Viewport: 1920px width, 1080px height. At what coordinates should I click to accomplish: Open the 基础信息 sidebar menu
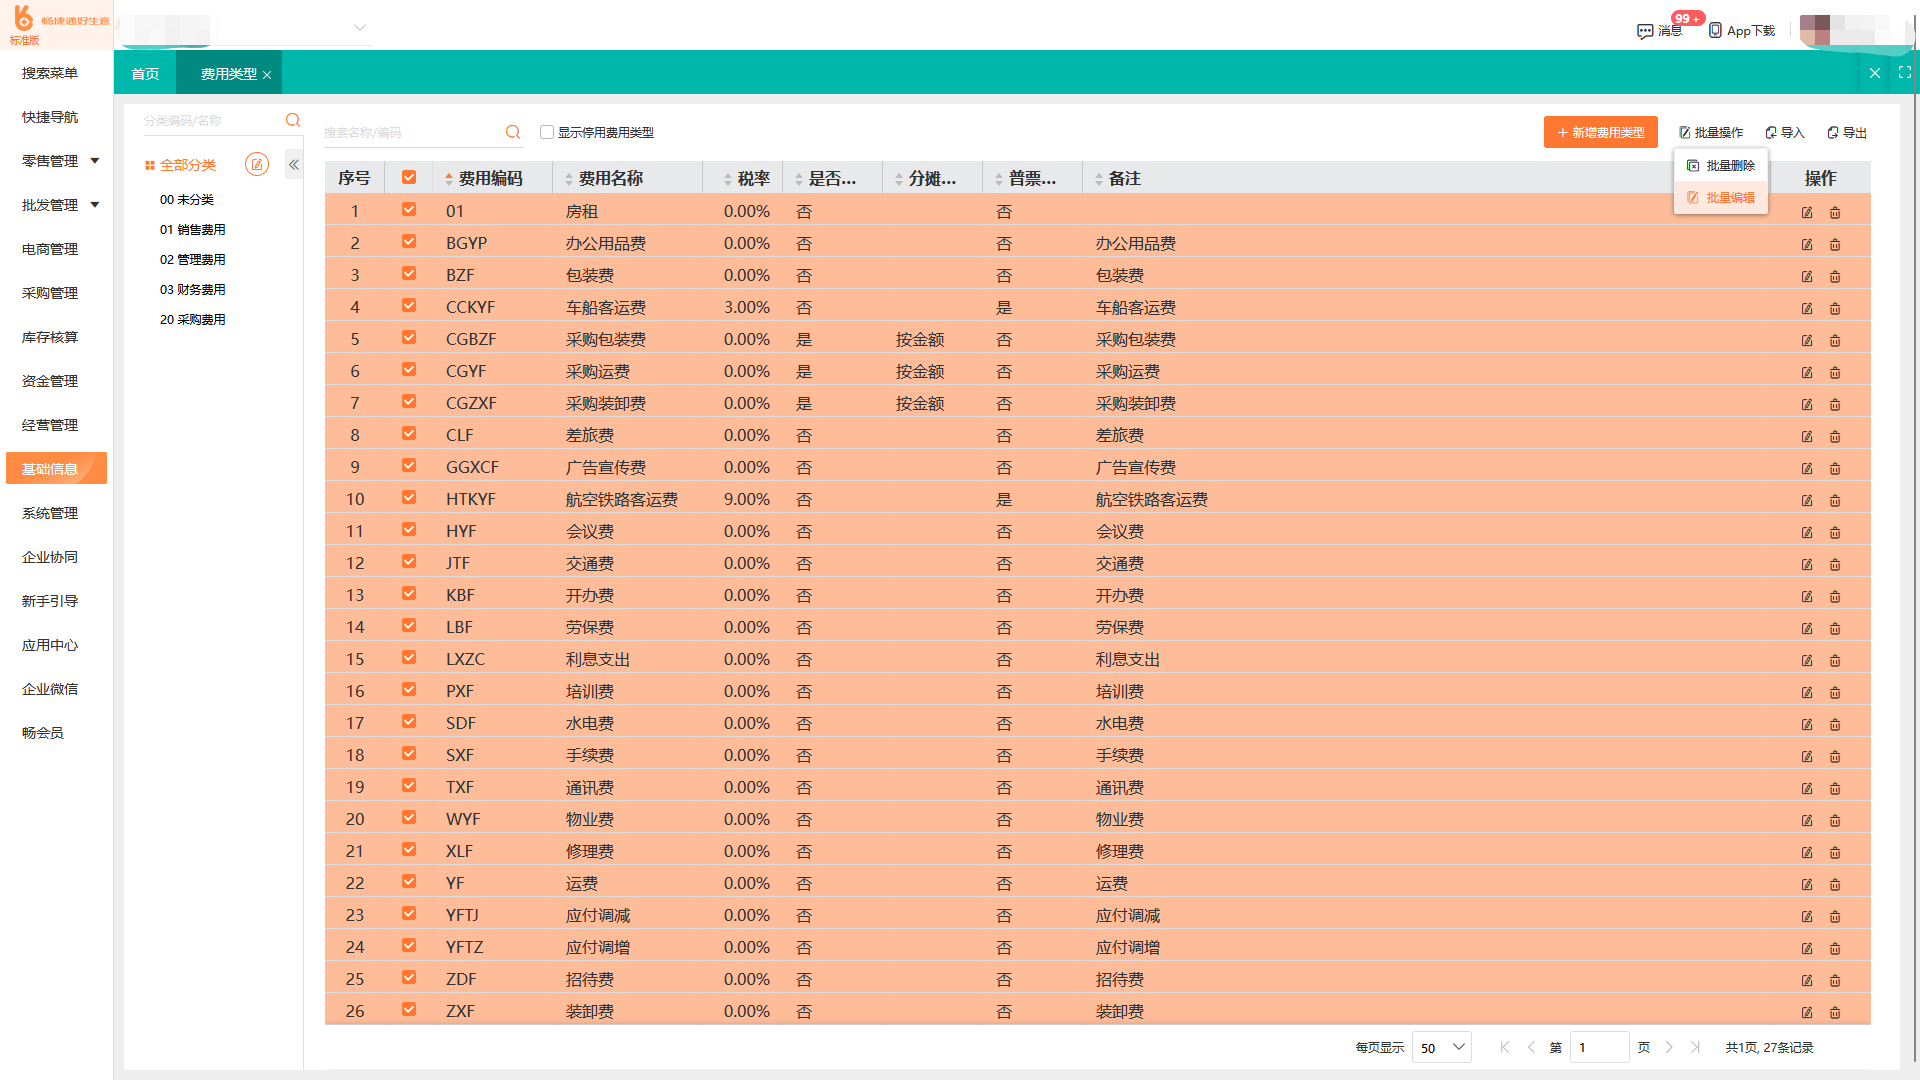pyautogui.click(x=54, y=468)
